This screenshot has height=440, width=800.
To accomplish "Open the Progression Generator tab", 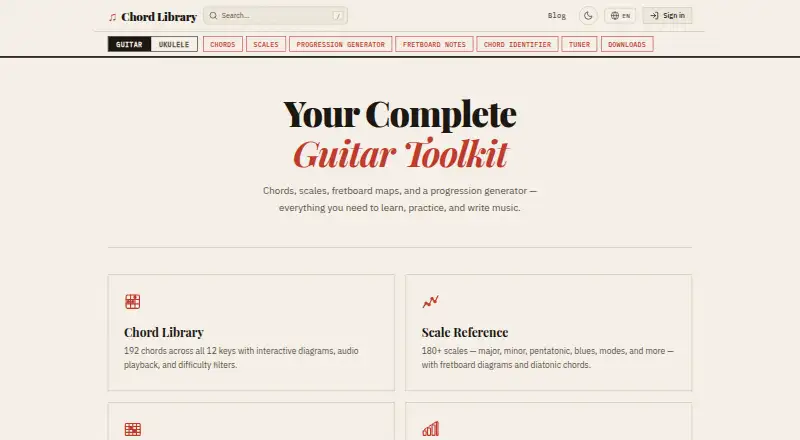I will [x=341, y=44].
